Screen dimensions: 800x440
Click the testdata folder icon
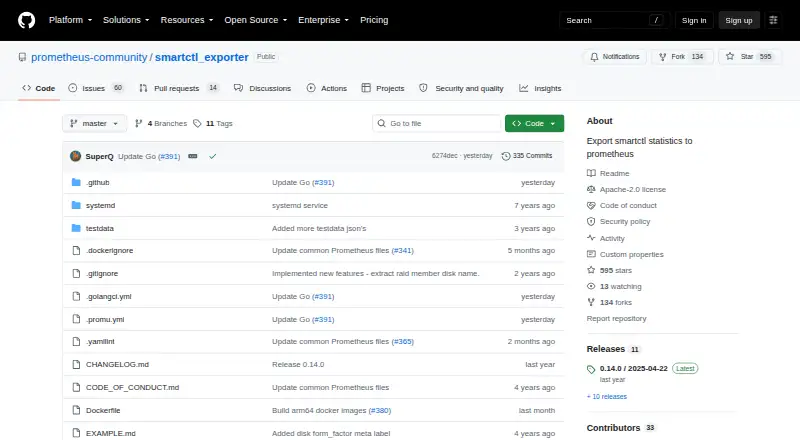[x=76, y=228]
